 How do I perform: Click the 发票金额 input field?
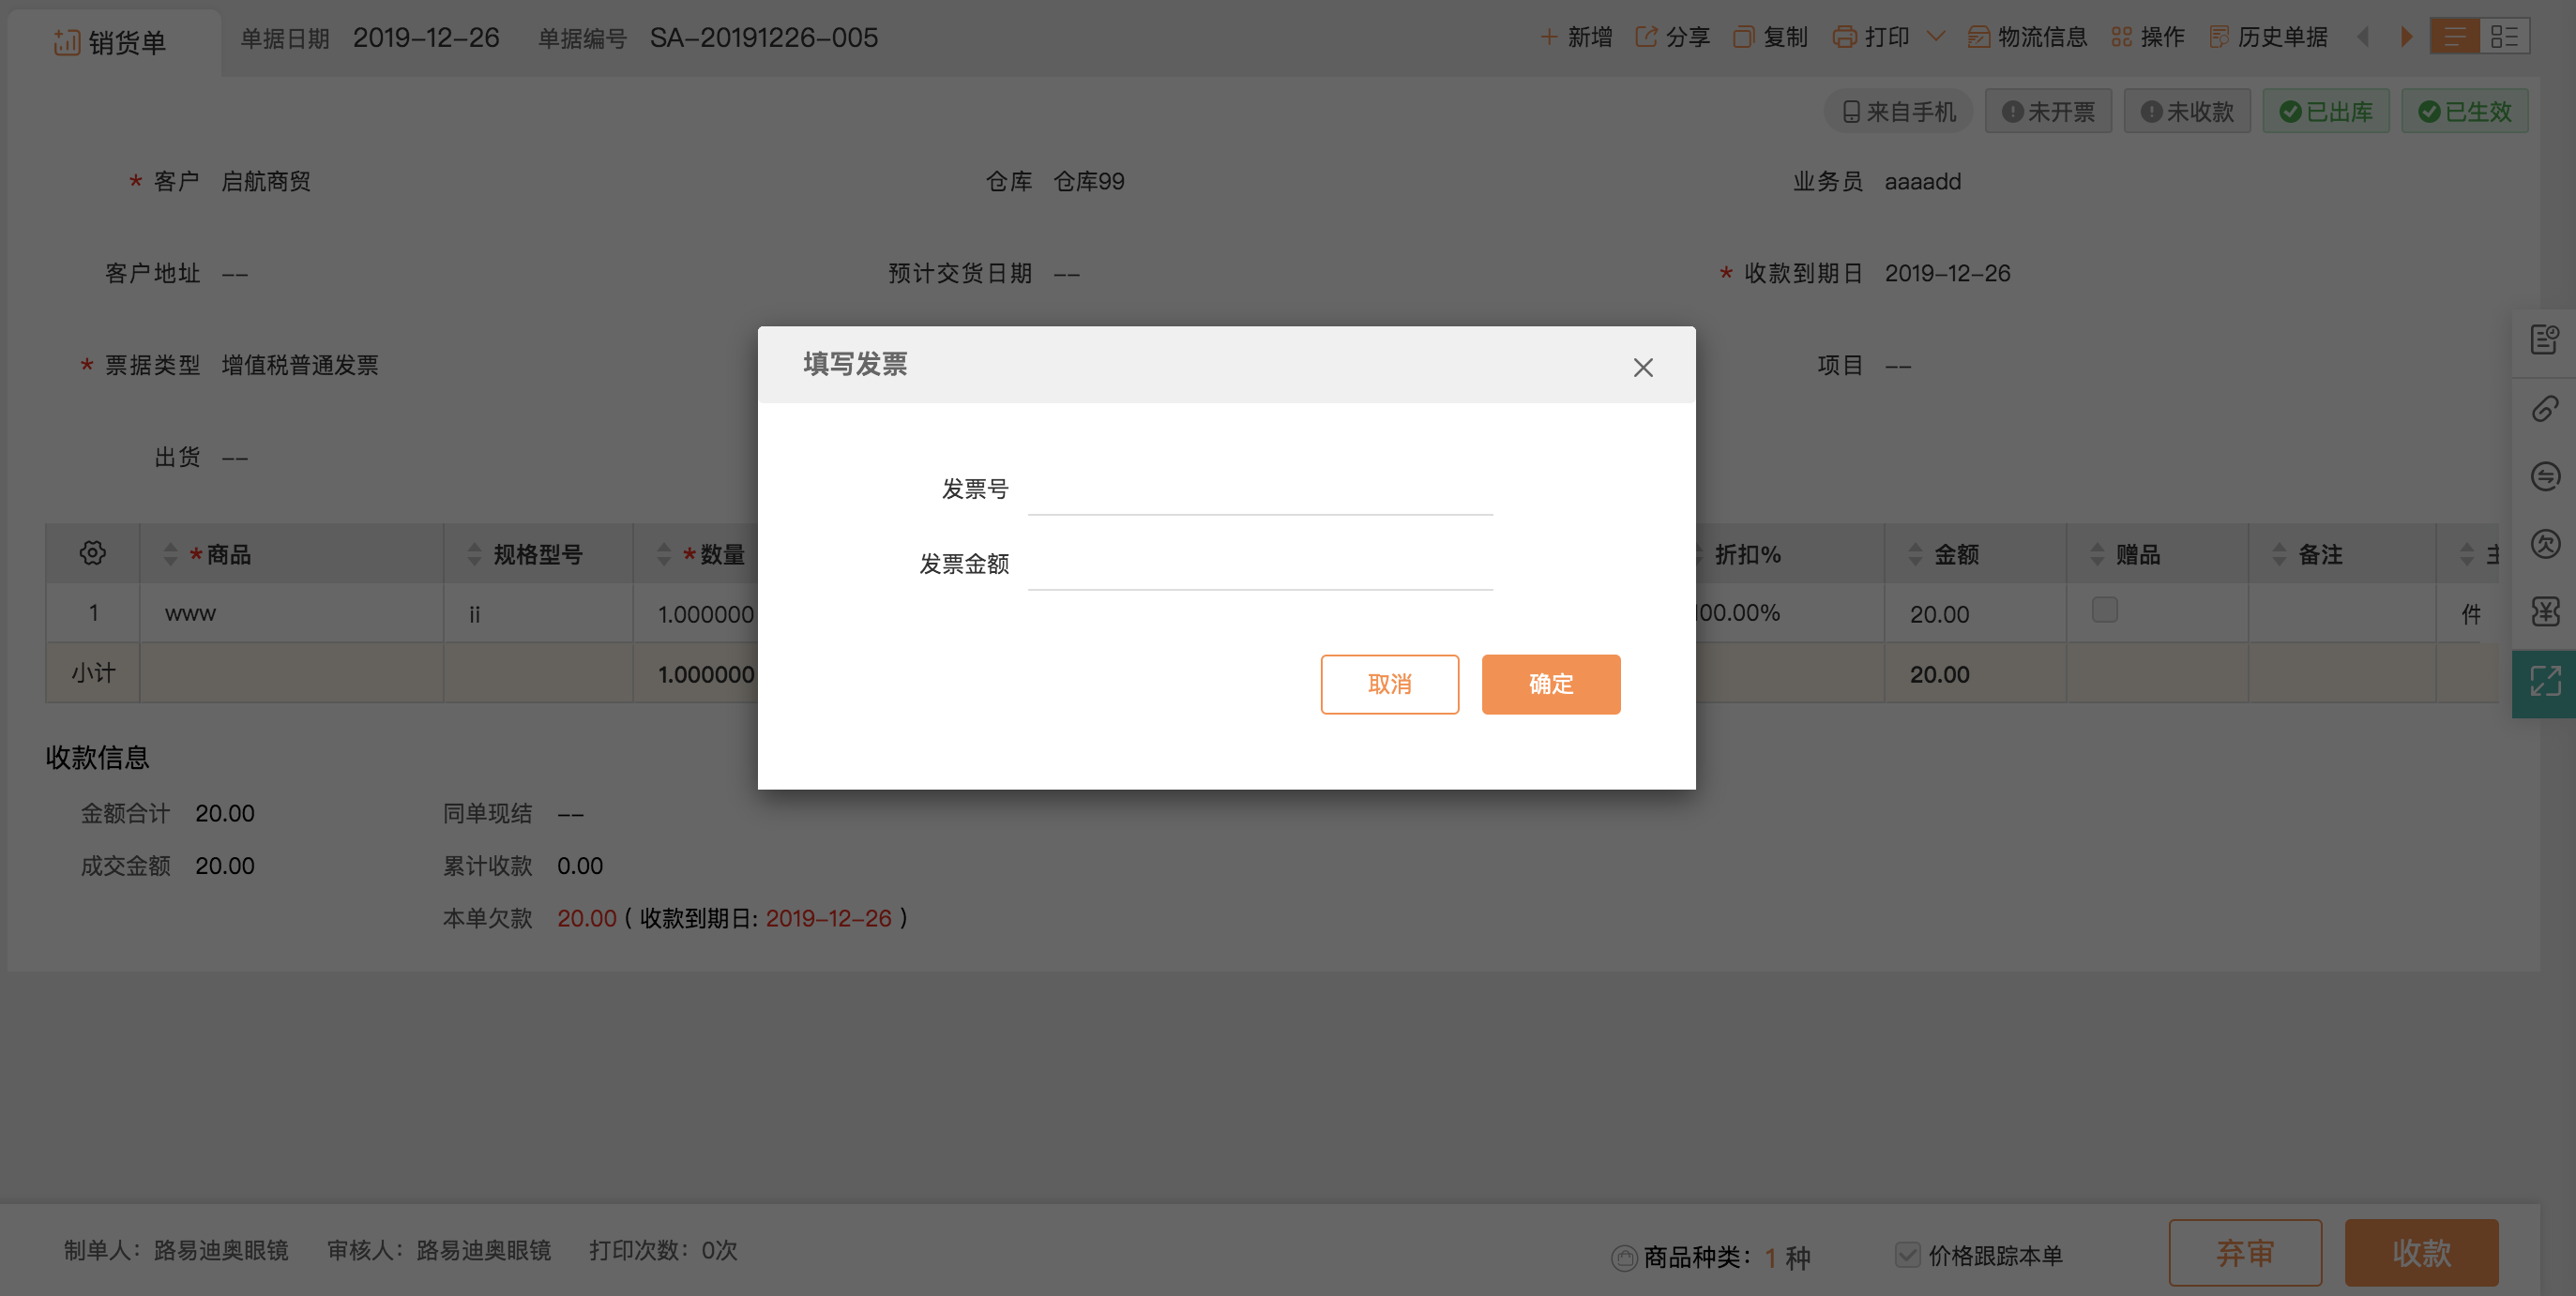point(1260,564)
